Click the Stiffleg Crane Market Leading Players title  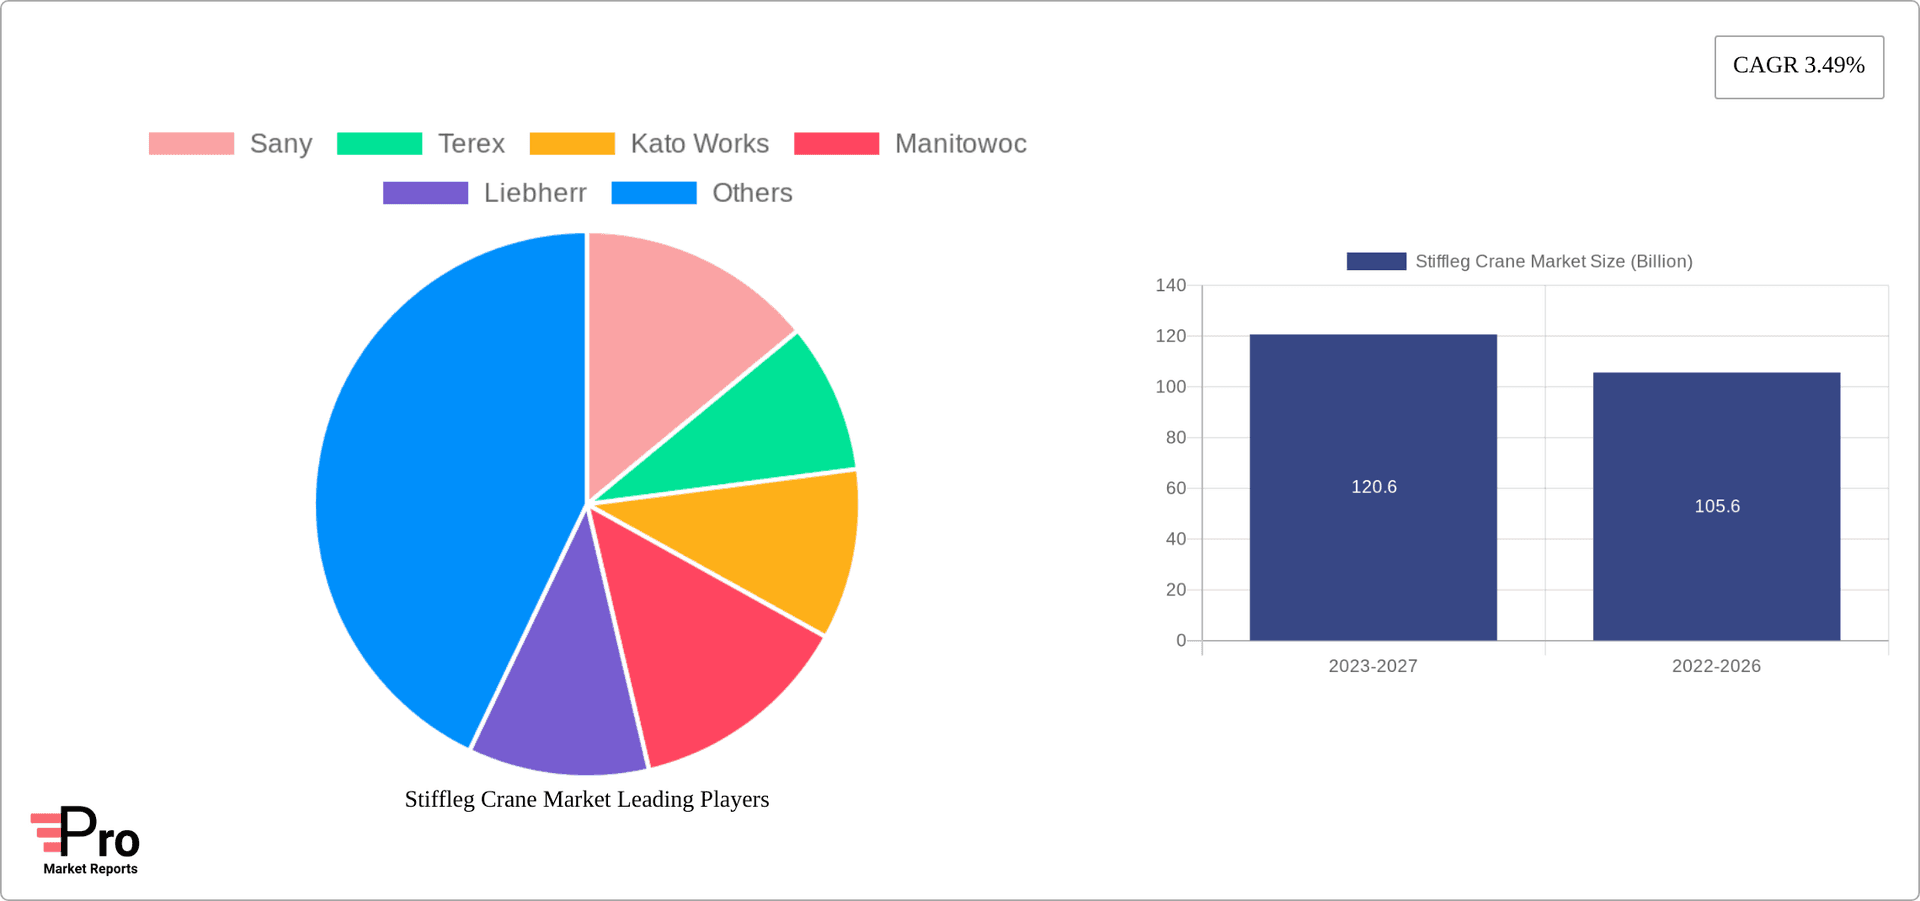coord(586,799)
